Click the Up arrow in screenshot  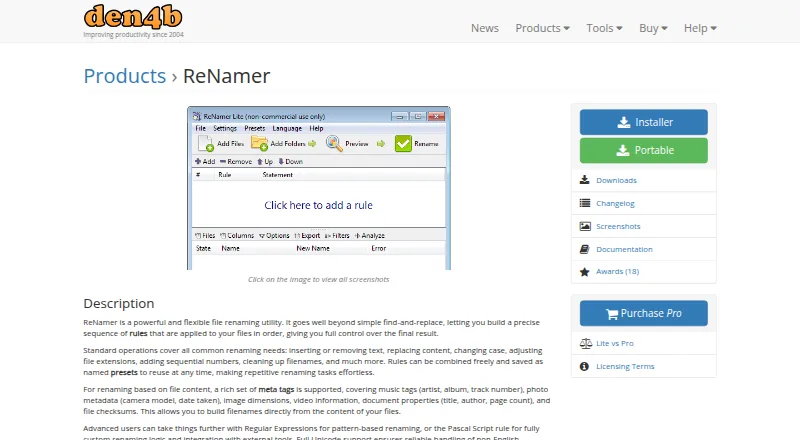point(260,161)
